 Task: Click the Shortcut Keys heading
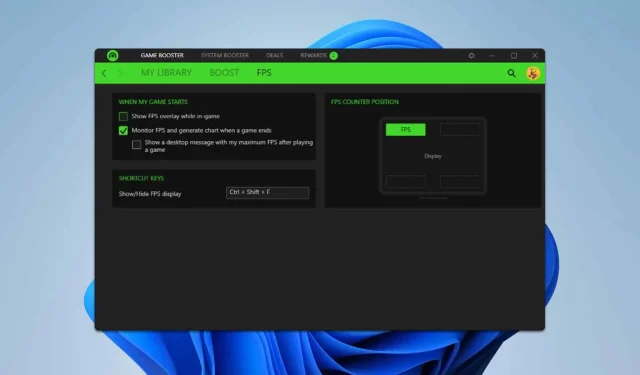coord(141,178)
